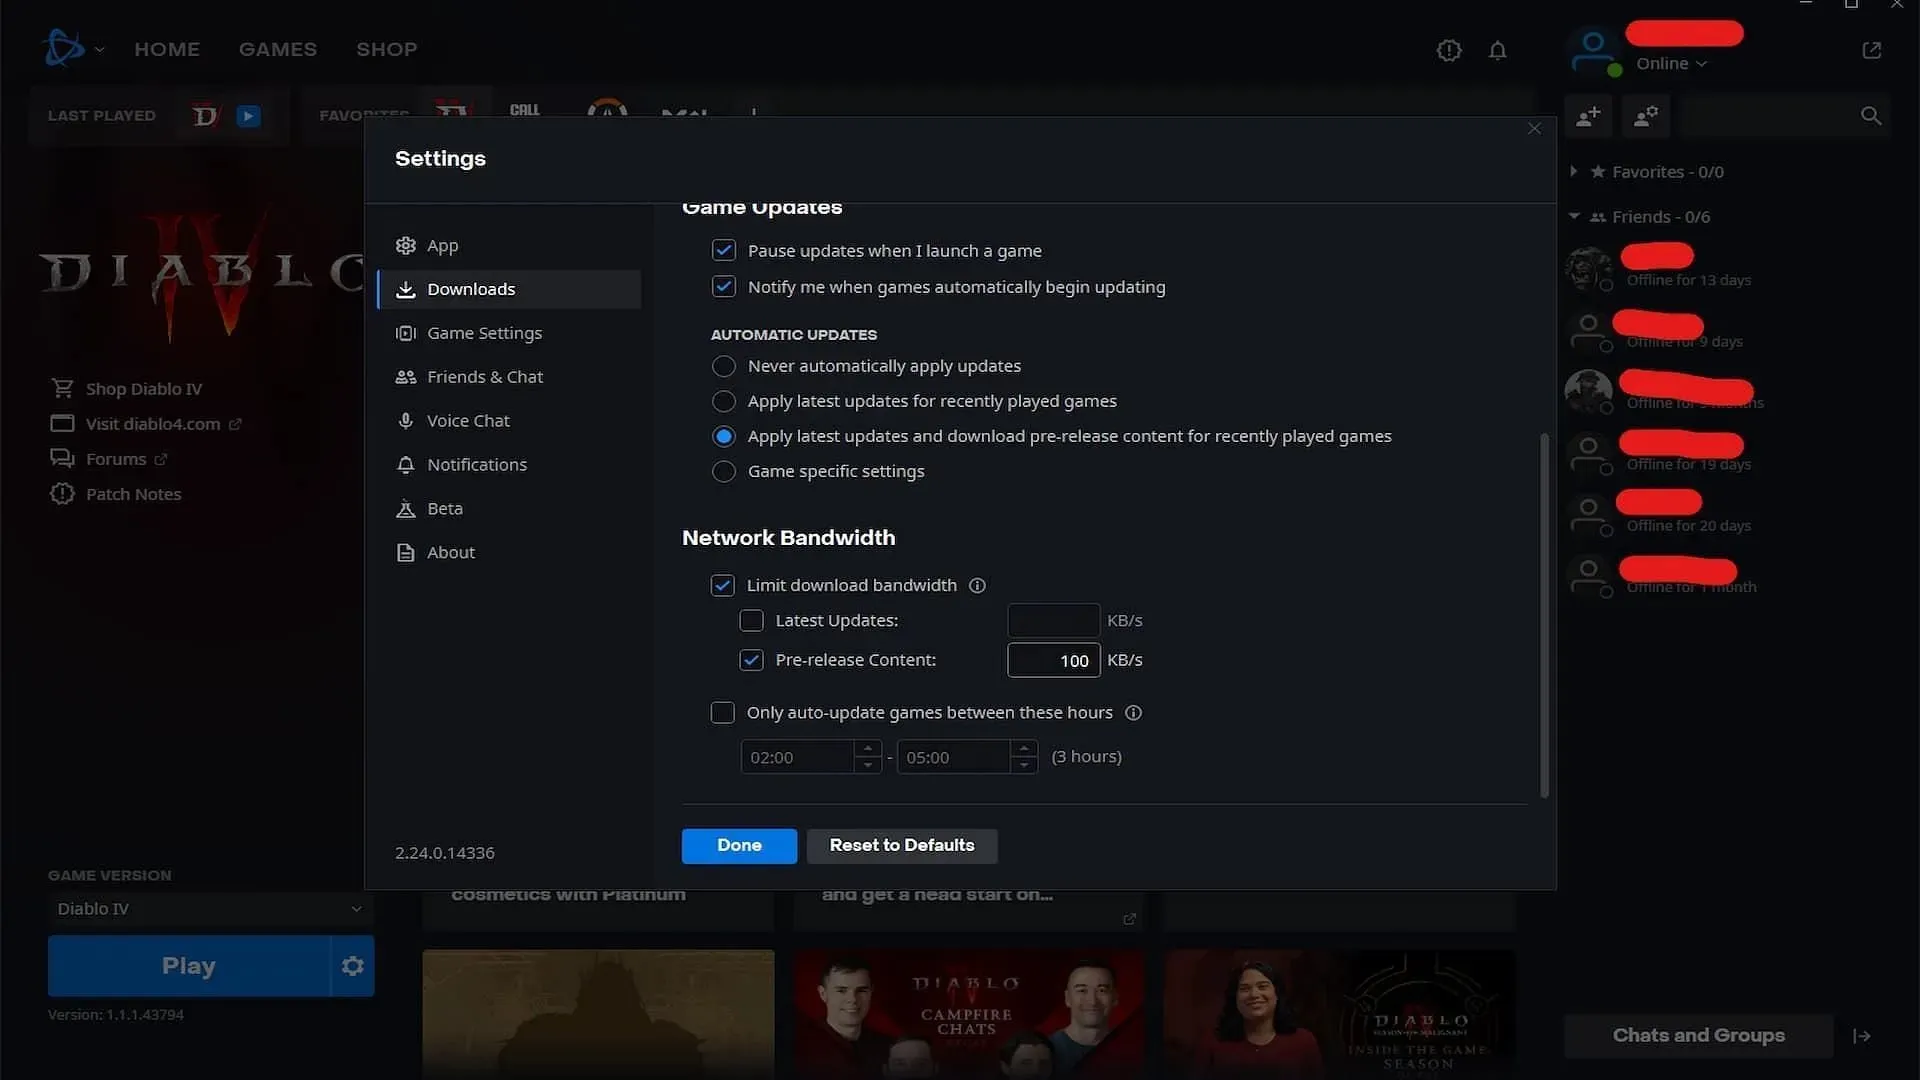Image resolution: width=1920 pixels, height=1080 pixels.
Task: Click the Done button
Action: pyautogui.click(x=738, y=844)
